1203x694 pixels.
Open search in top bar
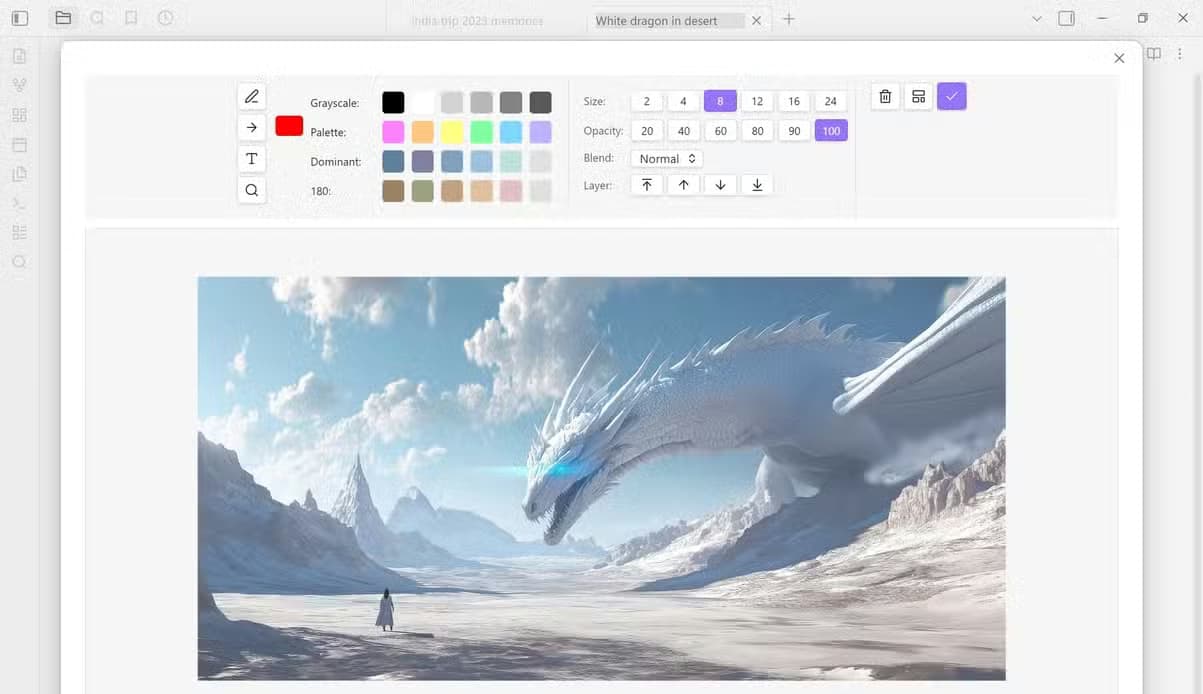pos(97,18)
